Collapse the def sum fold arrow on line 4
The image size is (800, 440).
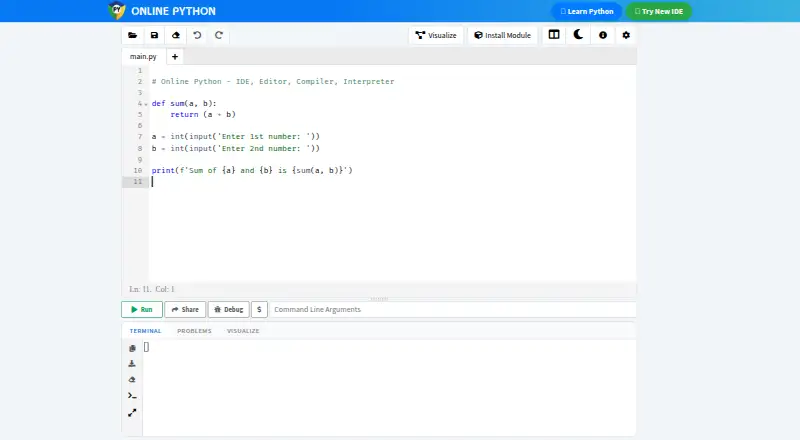coord(146,104)
